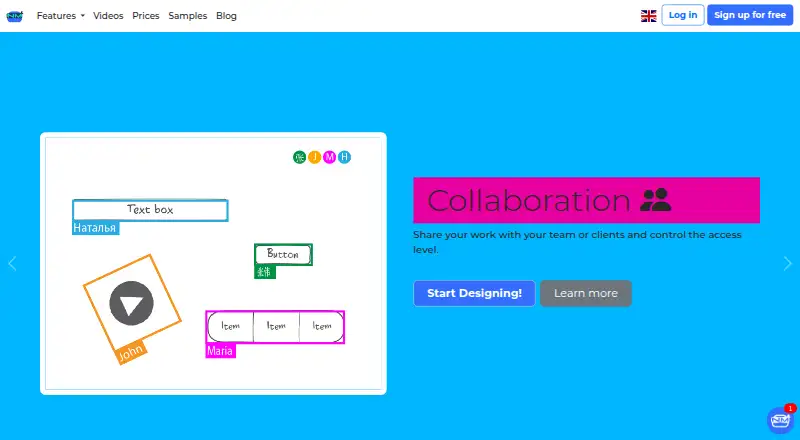Click the orange J collaborator avatar
Viewport: 800px width, 440px height.
point(314,157)
